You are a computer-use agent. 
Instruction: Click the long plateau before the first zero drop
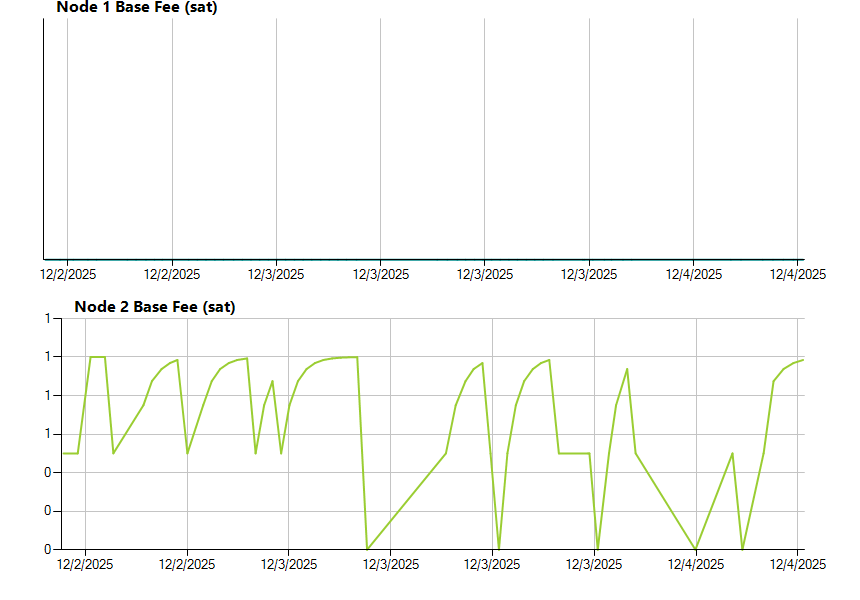click(340, 357)
